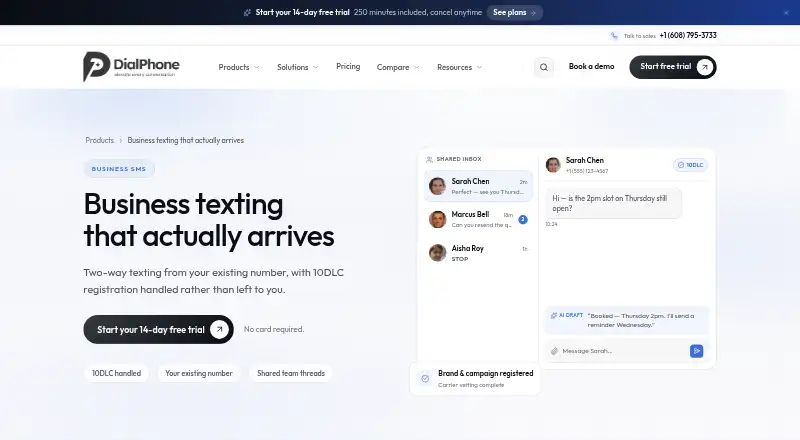The image size is (800, 440).
Task: Click the sparkle icon in top banner
Action: click(x=247, y=12)
